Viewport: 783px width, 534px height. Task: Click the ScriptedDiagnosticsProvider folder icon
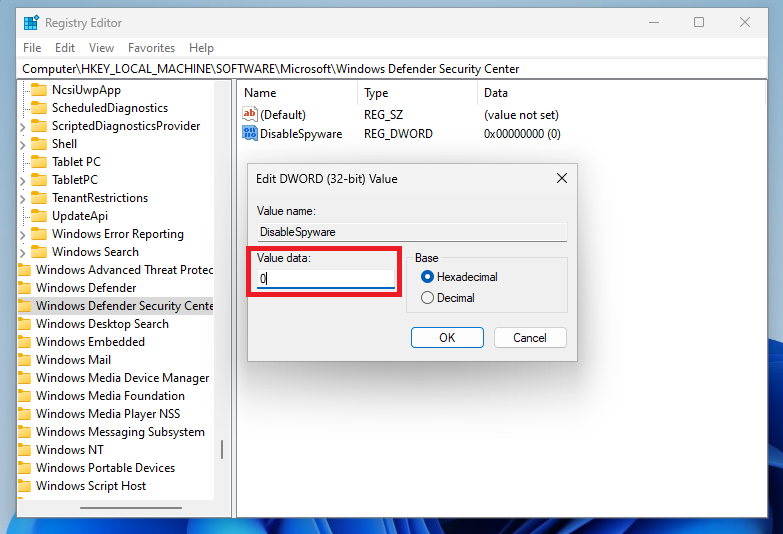pyautogui.click(x=39, y=126)
